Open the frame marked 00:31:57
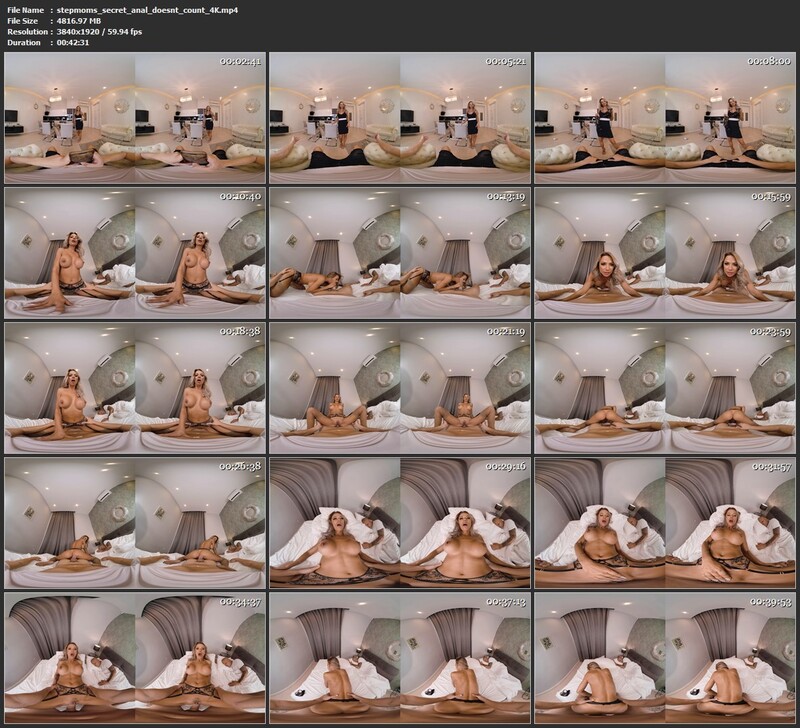The image size is (800, 728). click(x=665, y=523)
